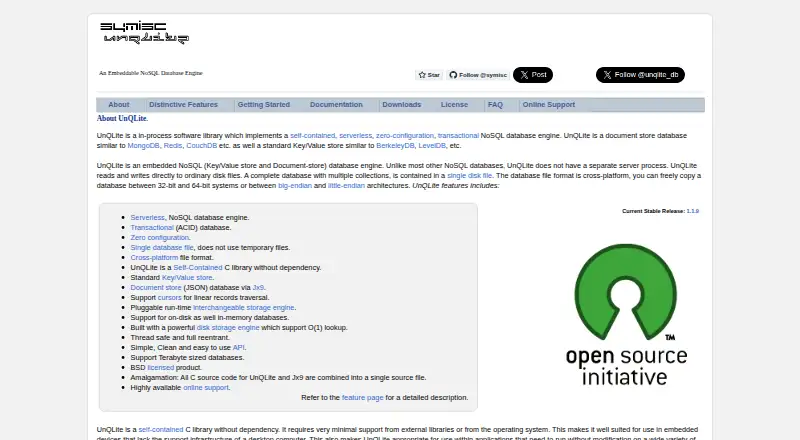The image size is (800, 440).
Task: Open the Redis link
Action: coord(172,145)
